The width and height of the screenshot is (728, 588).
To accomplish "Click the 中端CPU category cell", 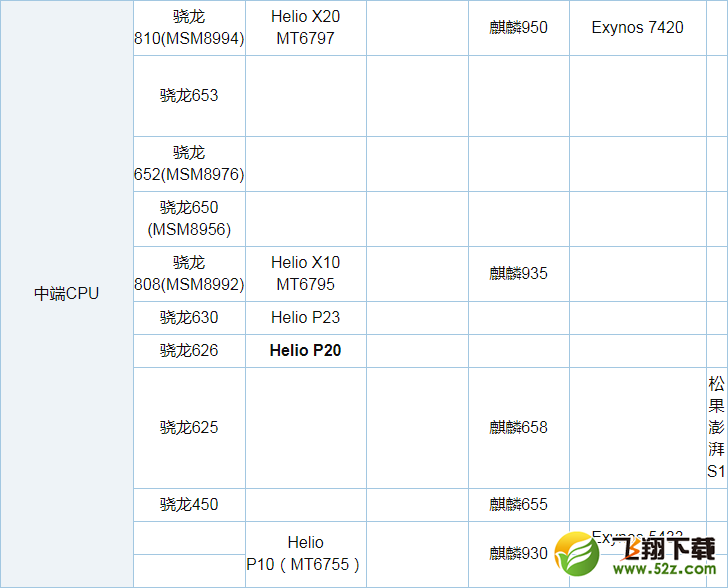I will pos(67,294).
